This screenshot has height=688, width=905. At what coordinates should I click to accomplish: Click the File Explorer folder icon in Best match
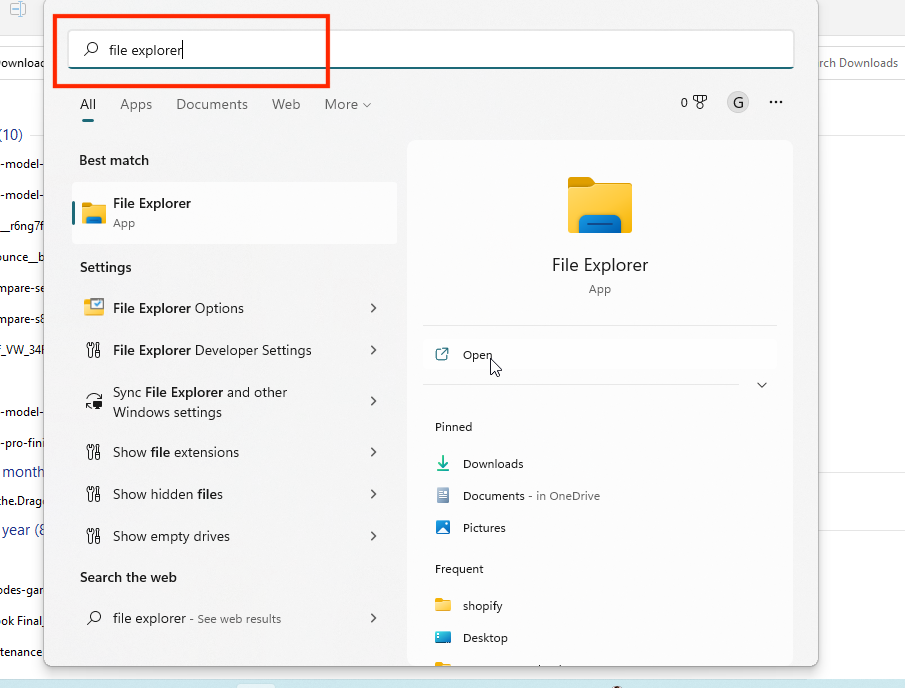pyautogui.click(x=94, y=213)
